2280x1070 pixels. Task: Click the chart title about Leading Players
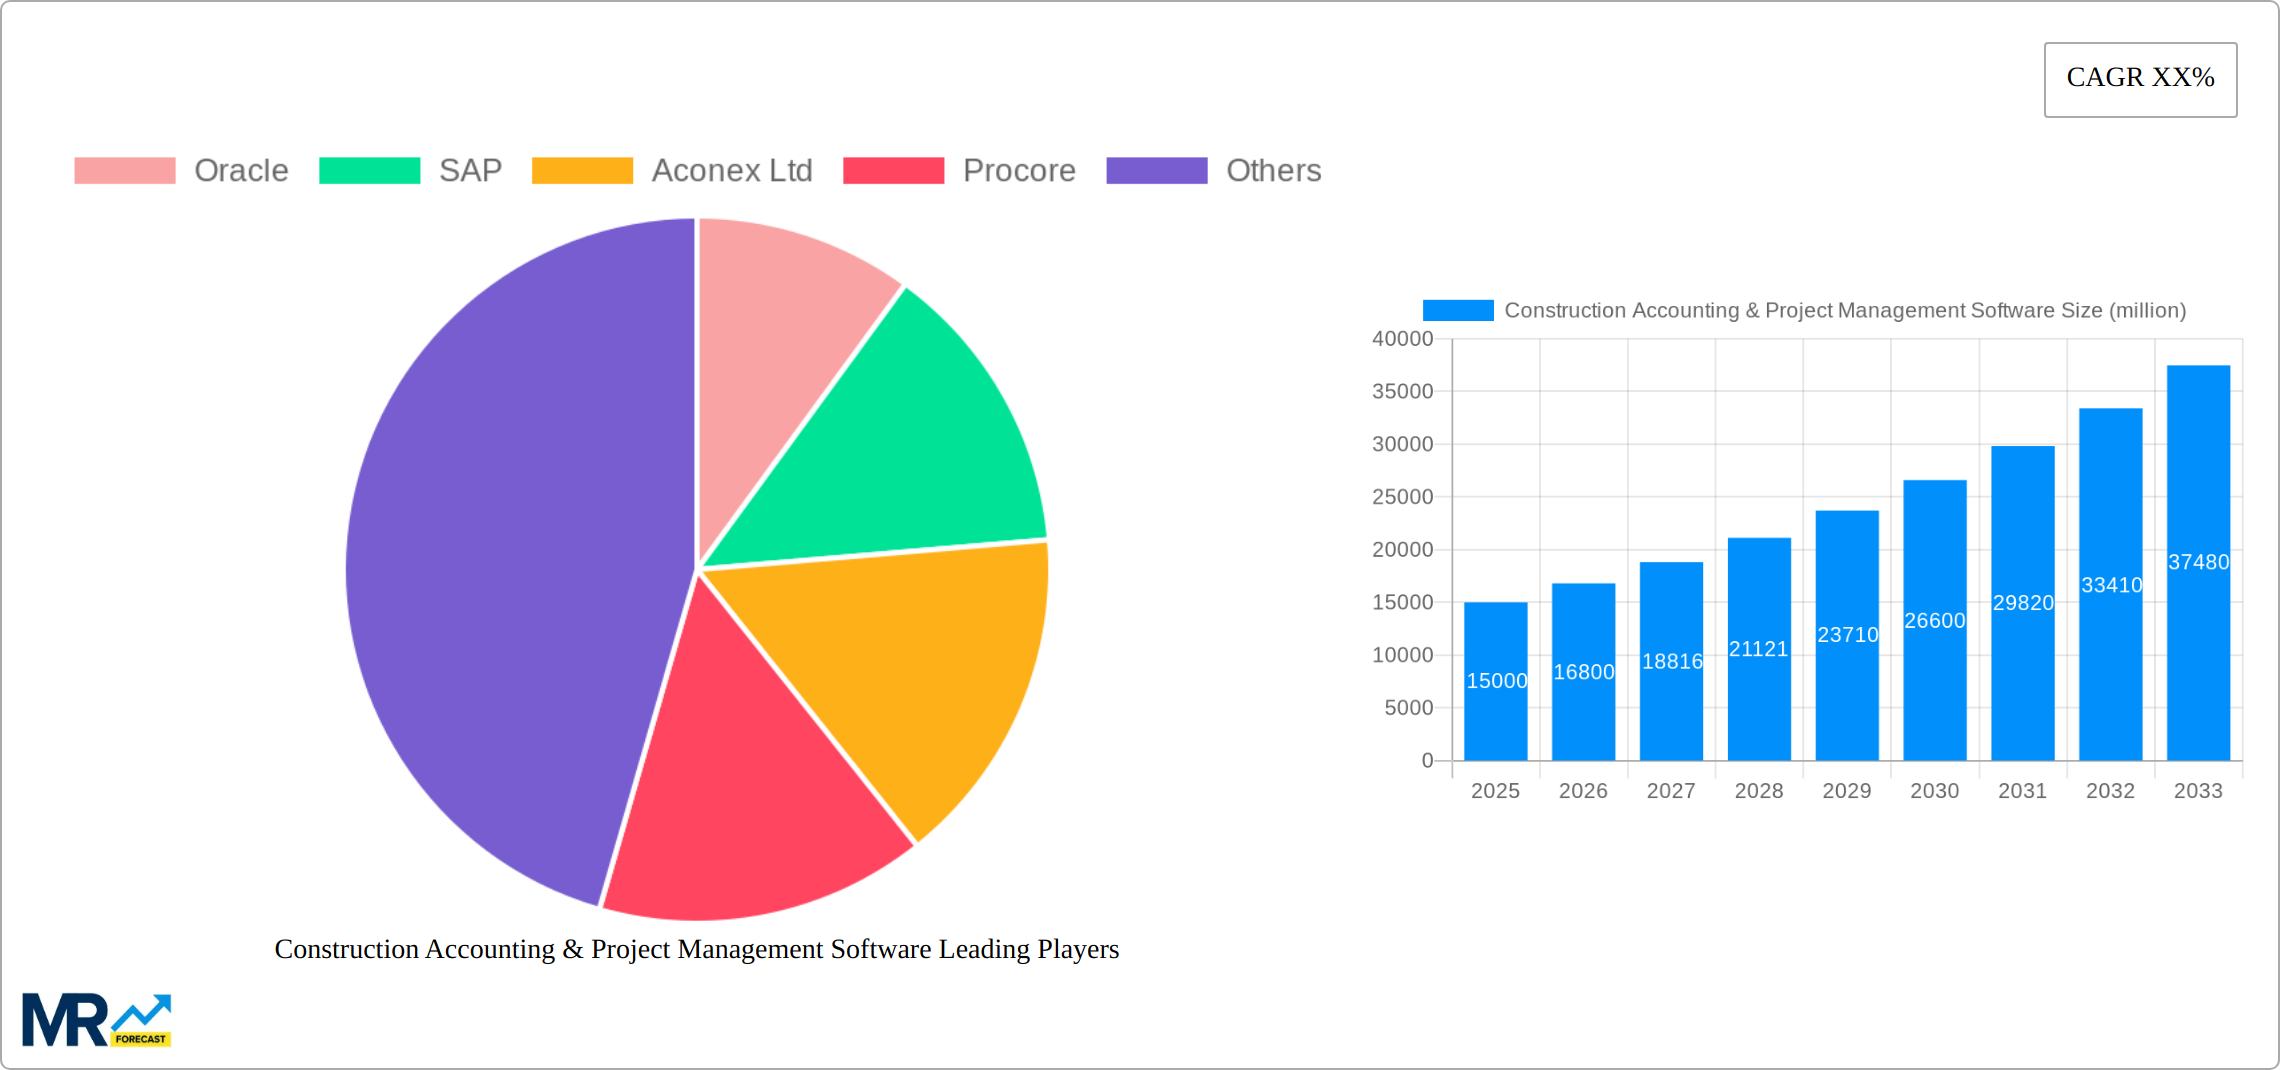click(696, 950)
